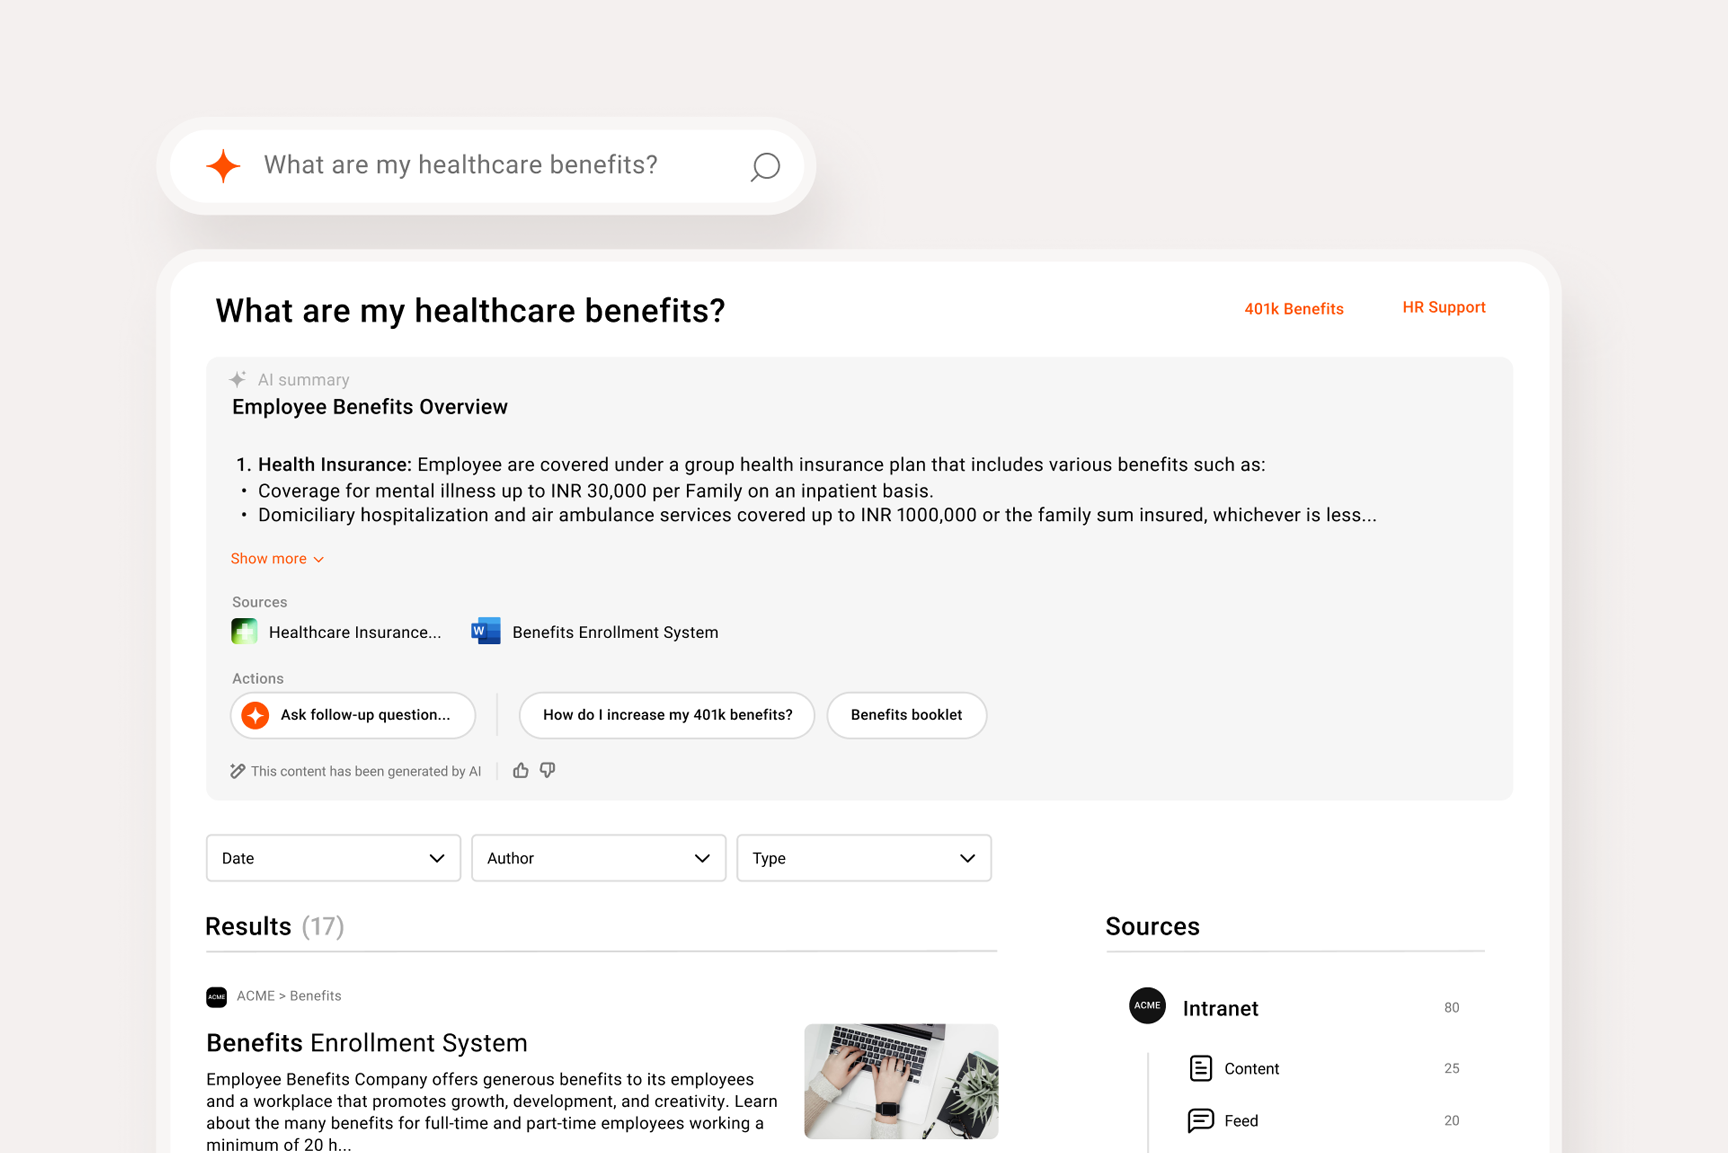
Task: Click the orange sparkle icon in the search bar
Action: pos(222,166)
